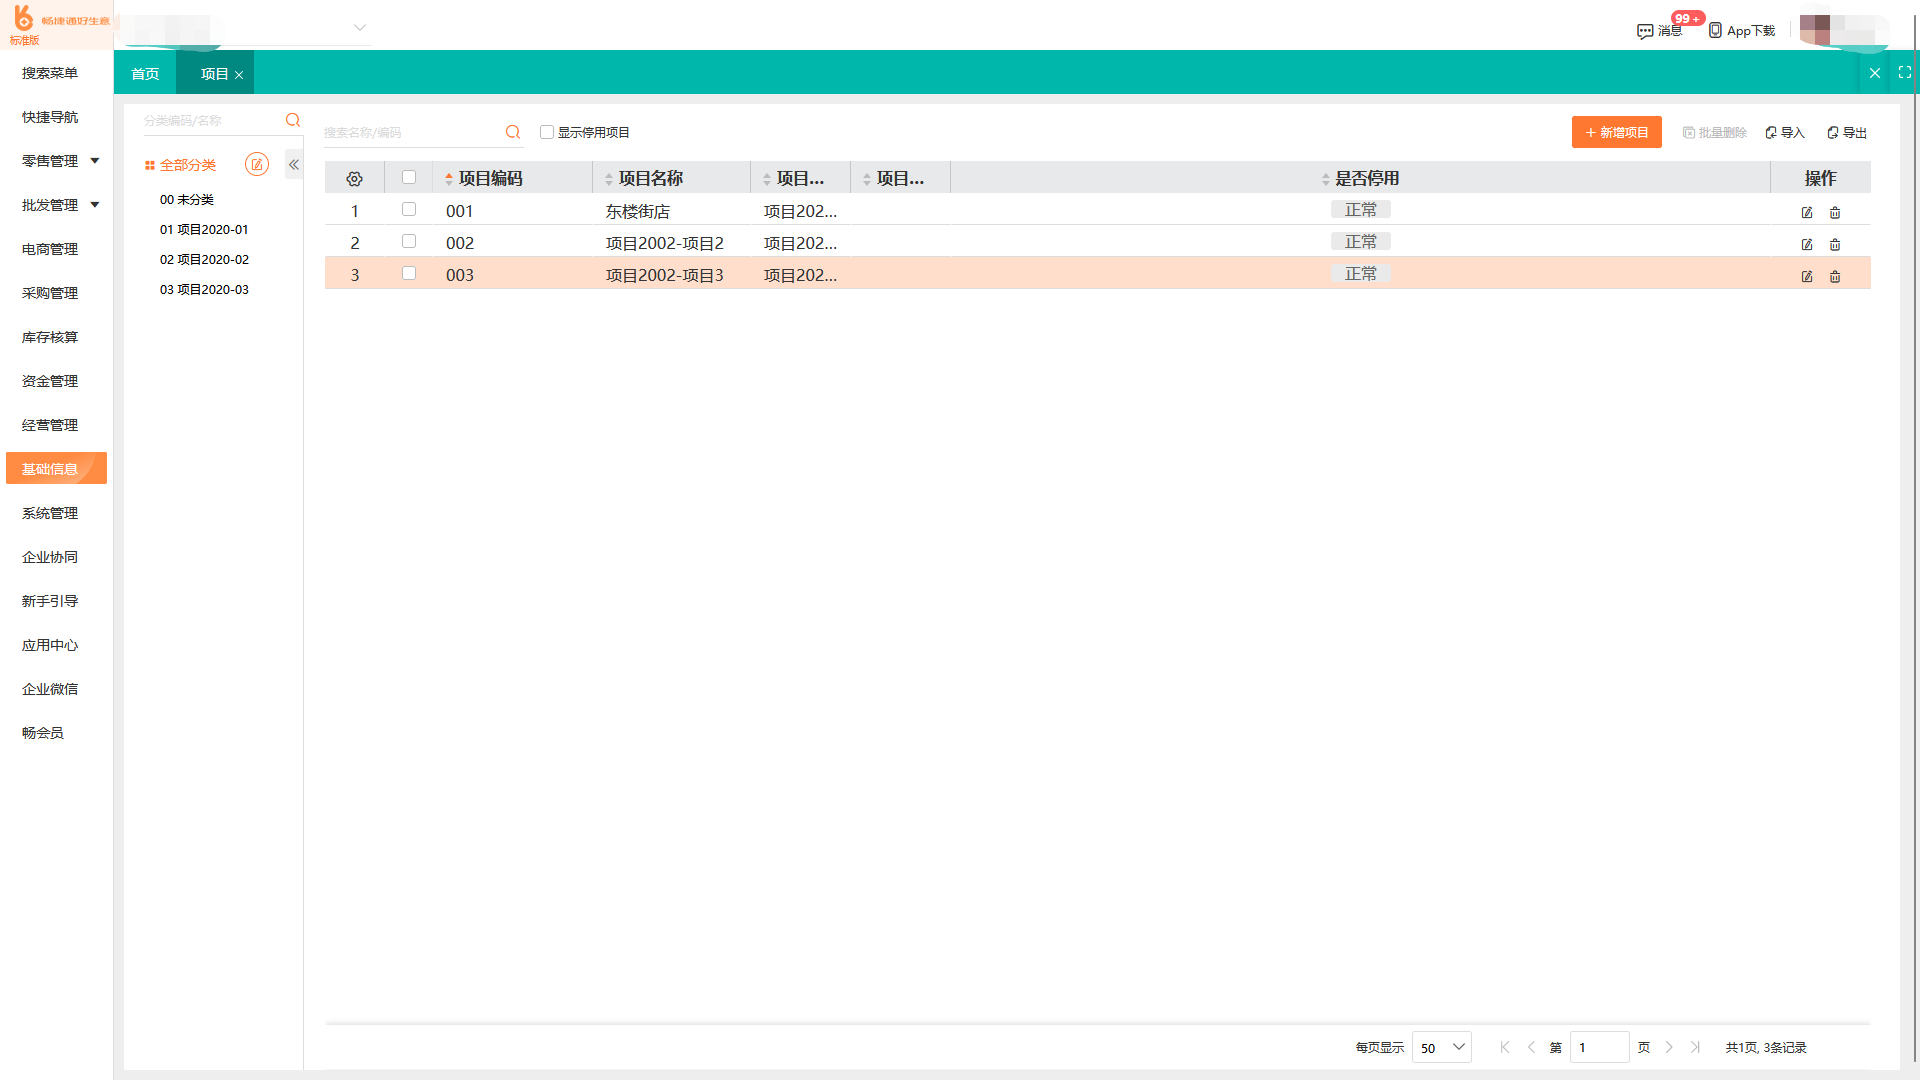Image resolution: width=1920 pixels, height=1080 pixels.
Task: Select tree item 03 项目2020-03
Action: coord(202,290)
